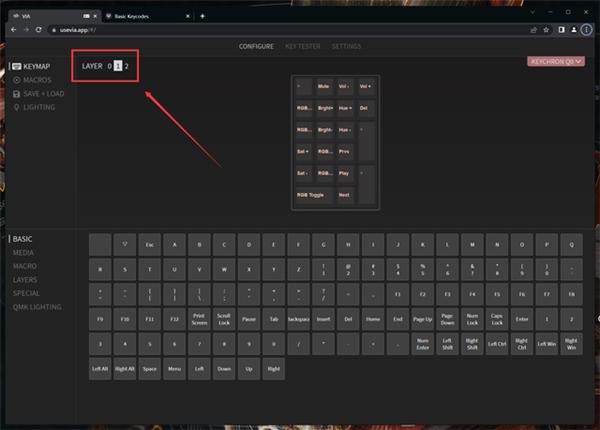Expand the Media keycode category

pyautogui.click(x=23, y=253)
